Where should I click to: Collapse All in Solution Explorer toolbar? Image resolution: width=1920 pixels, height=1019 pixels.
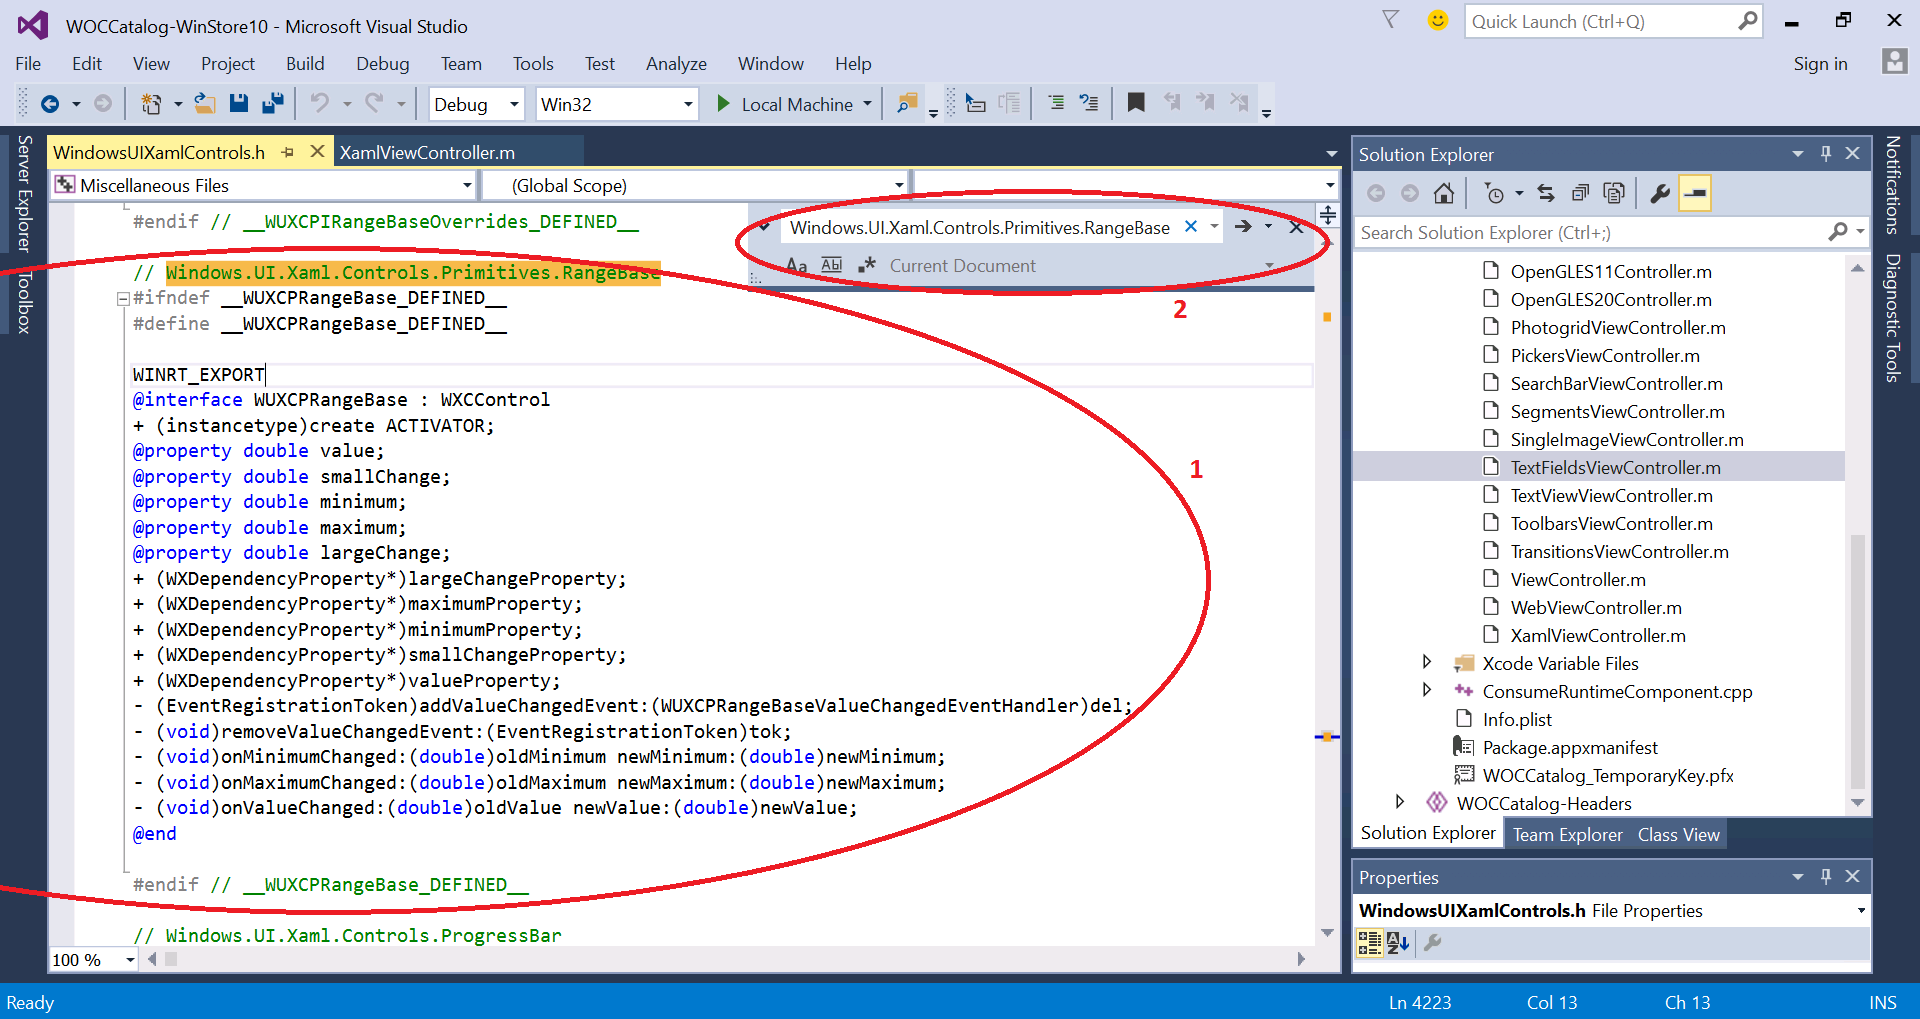tap(1580, 193)
